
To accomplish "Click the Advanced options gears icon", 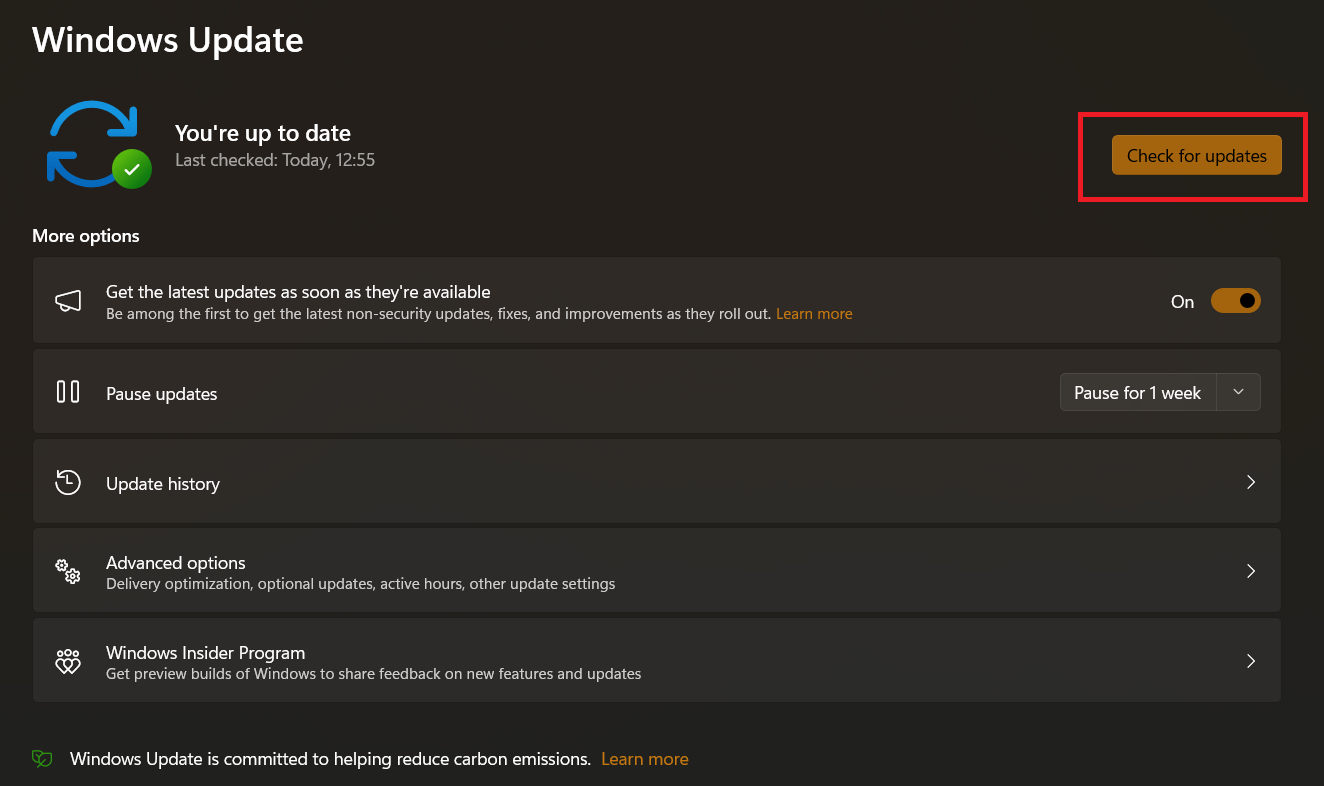I will [x=68, y=571].
